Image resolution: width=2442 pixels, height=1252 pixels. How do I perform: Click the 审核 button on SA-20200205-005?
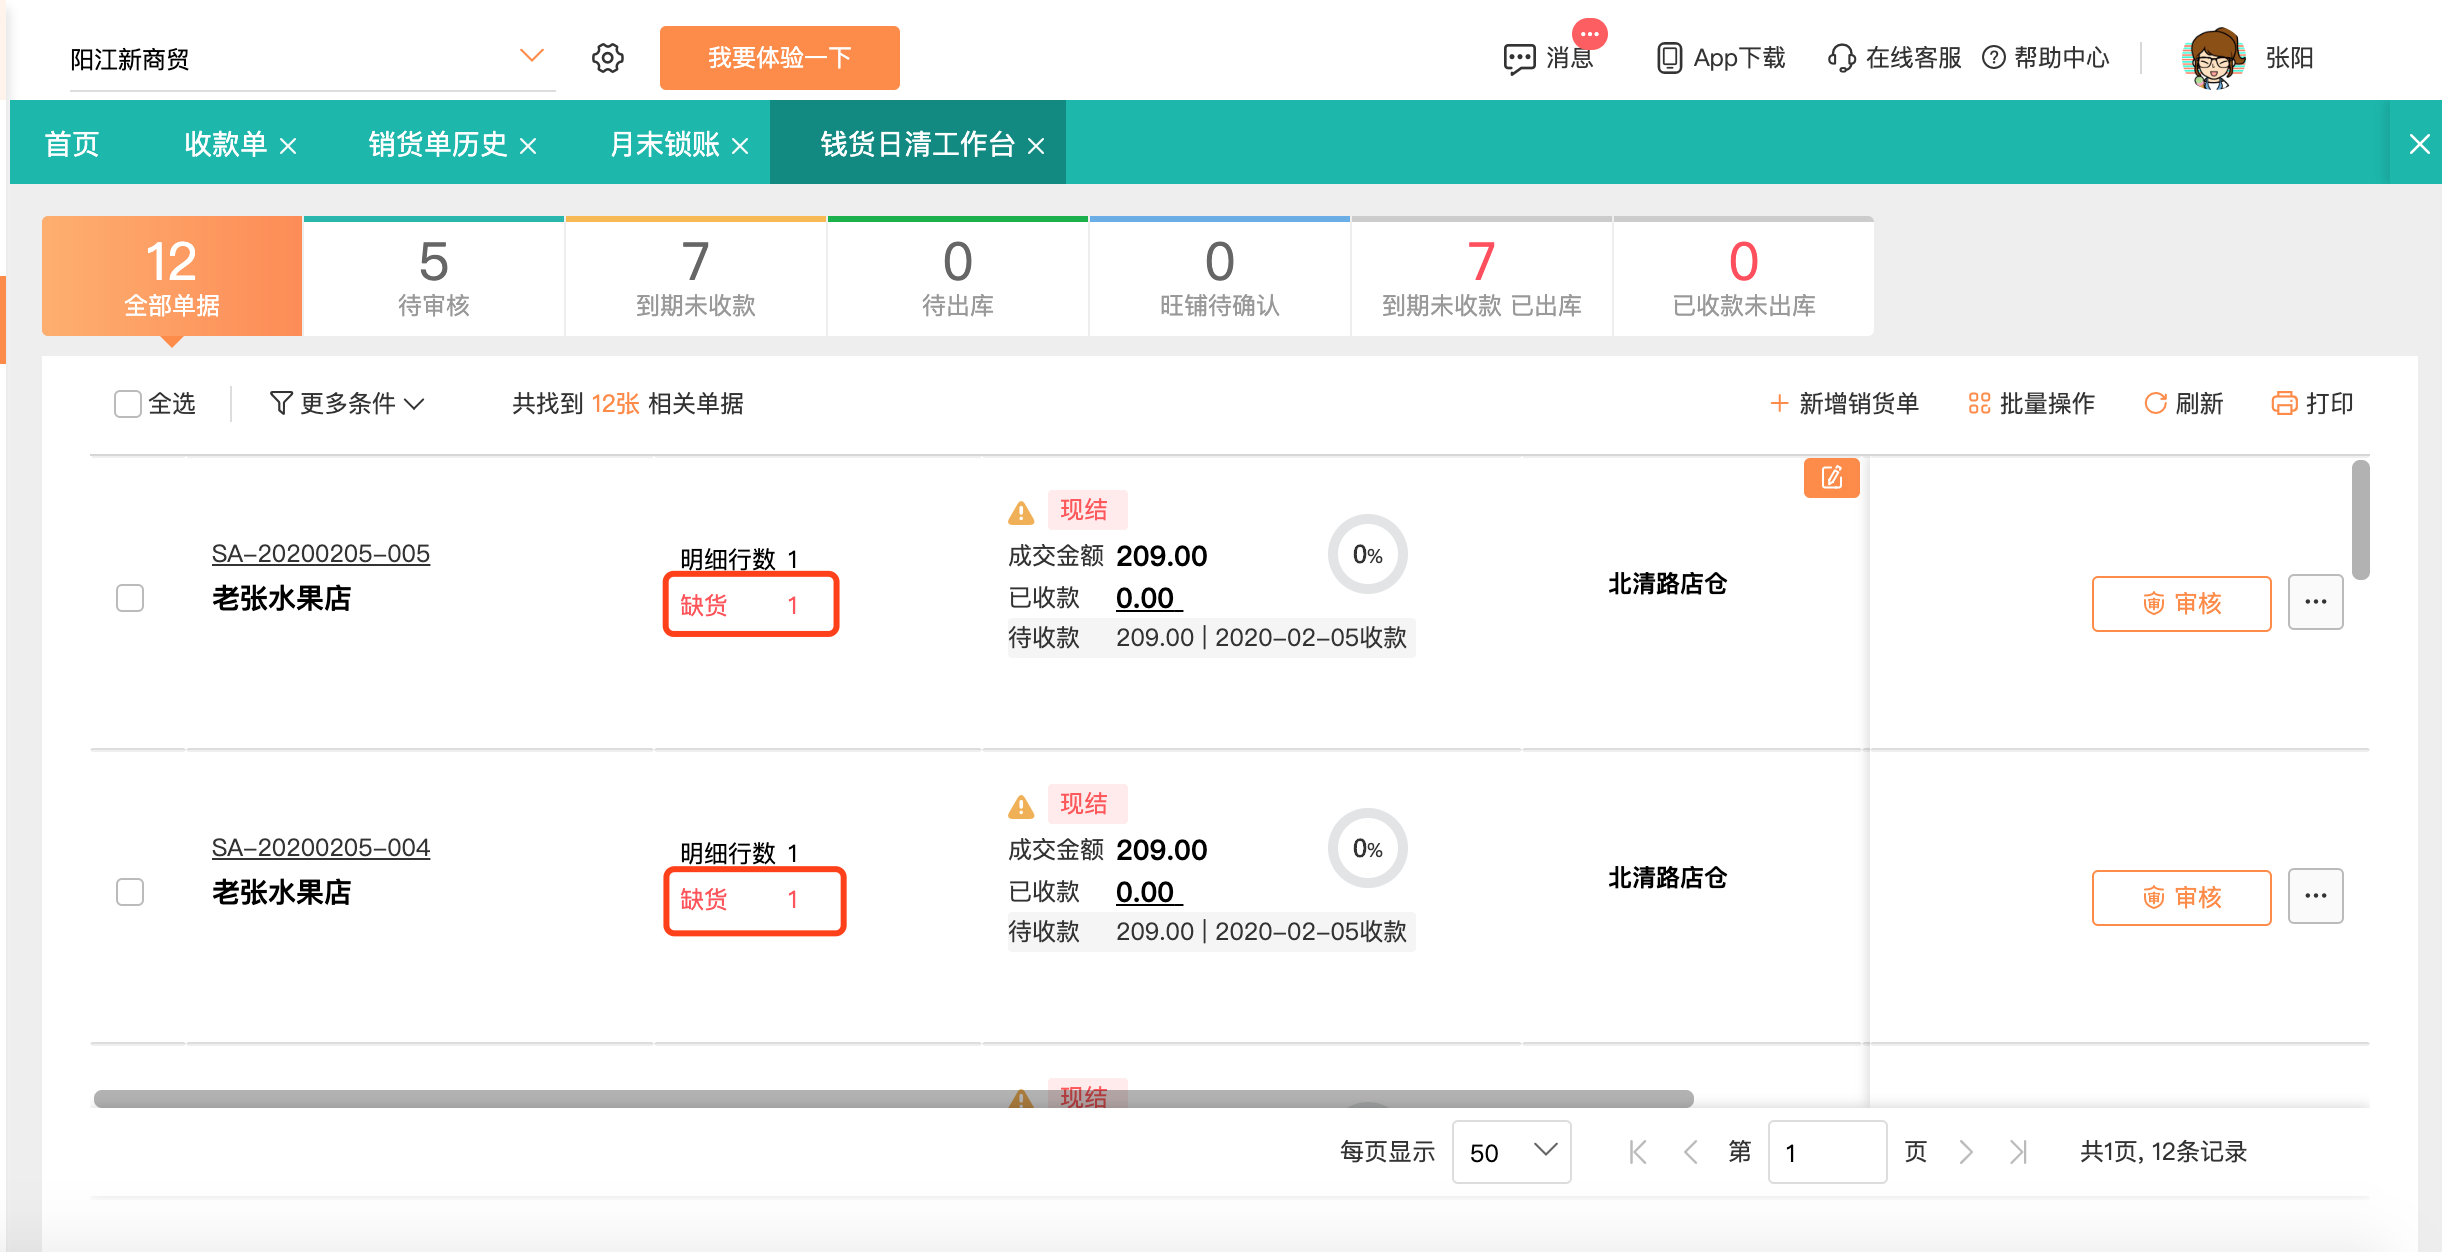(2179, 604)
